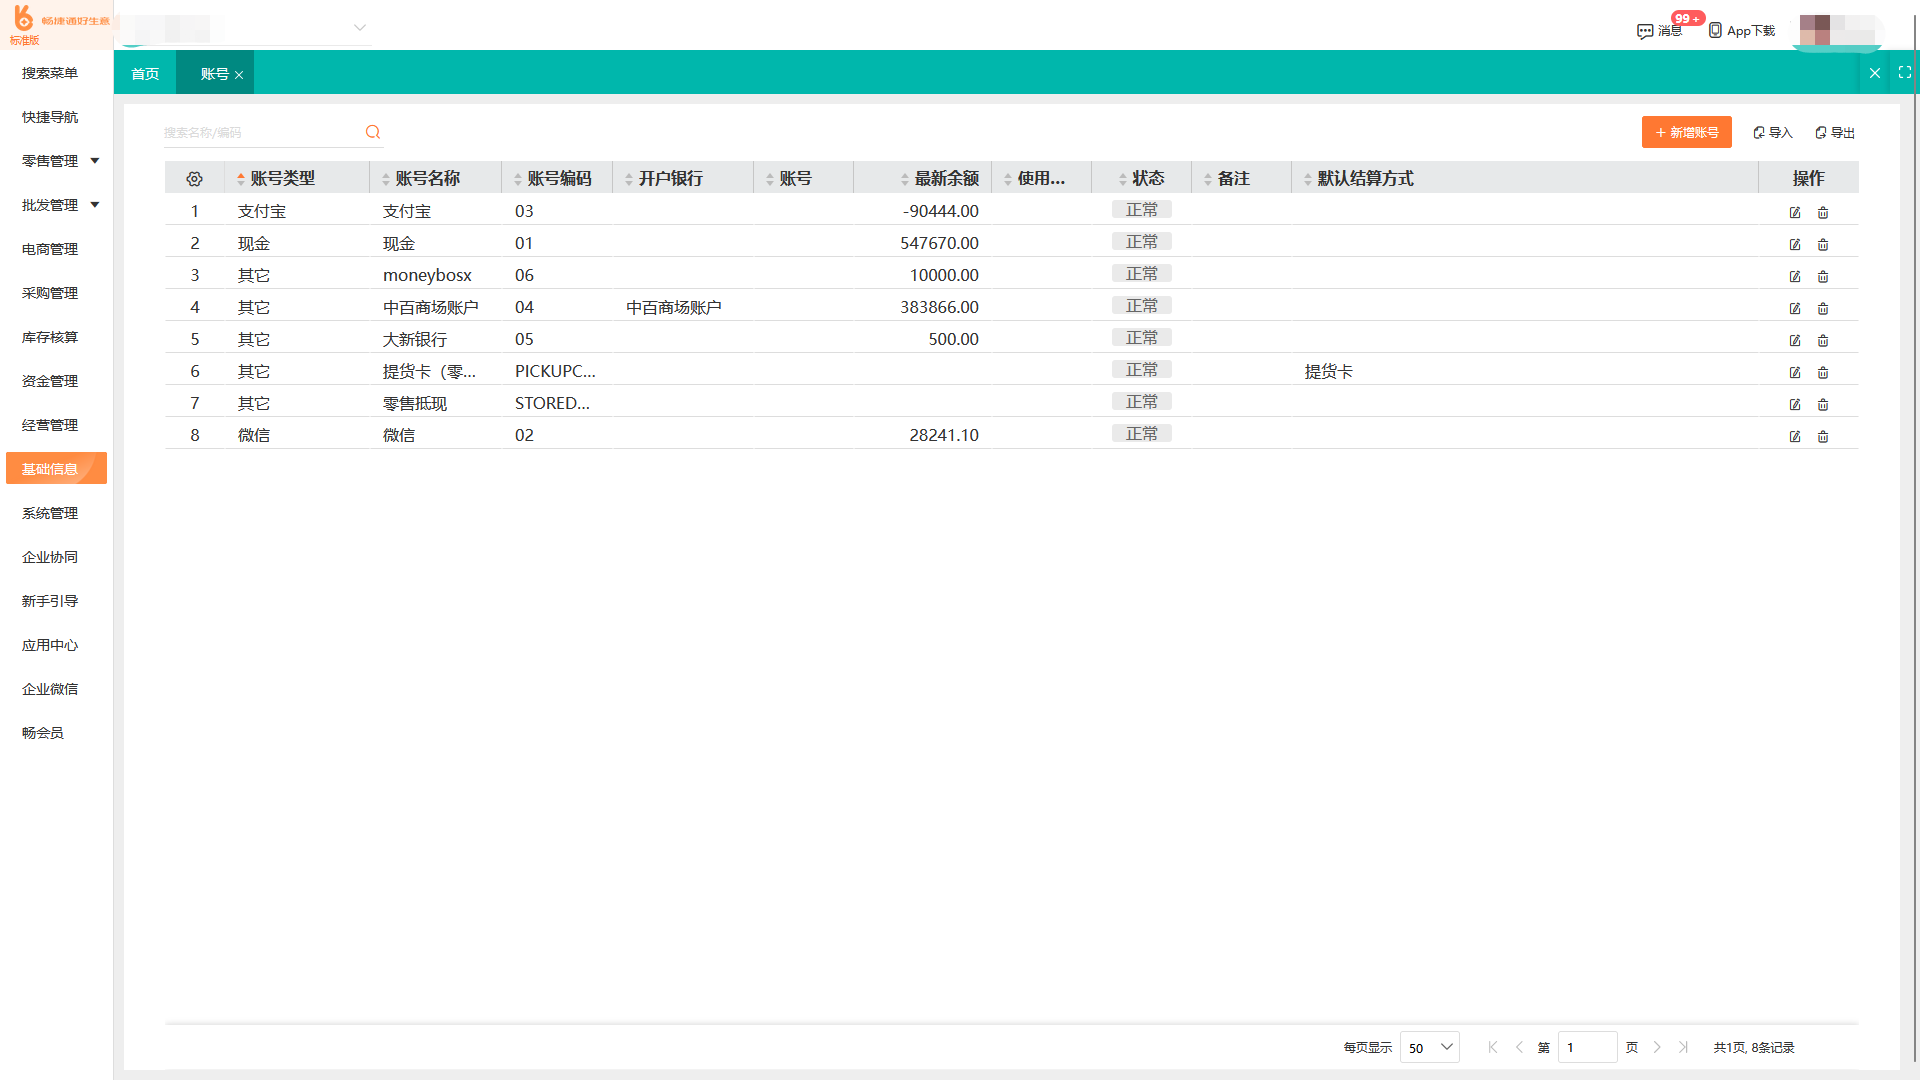Click the export 导出 icon
The width and height of the screenshot is (1920, 1080).
(x=1834, y=132)
